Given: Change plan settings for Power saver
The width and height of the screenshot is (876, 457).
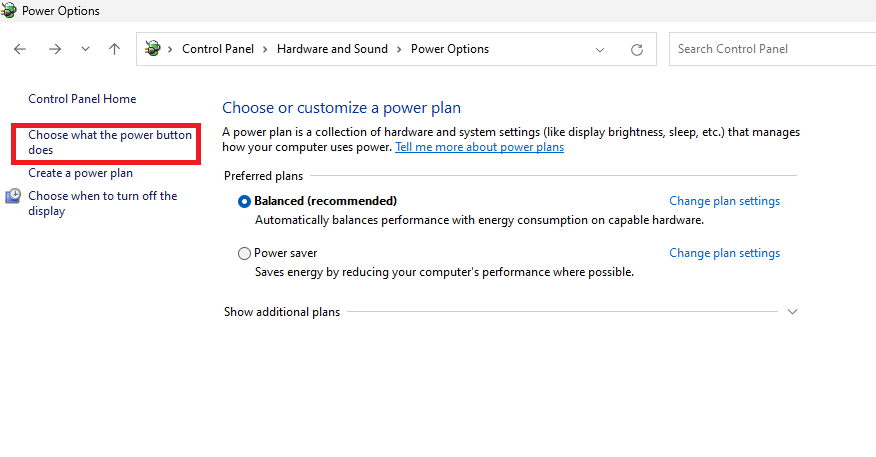Looking at the screenshot, I should (x=724, y=253).
